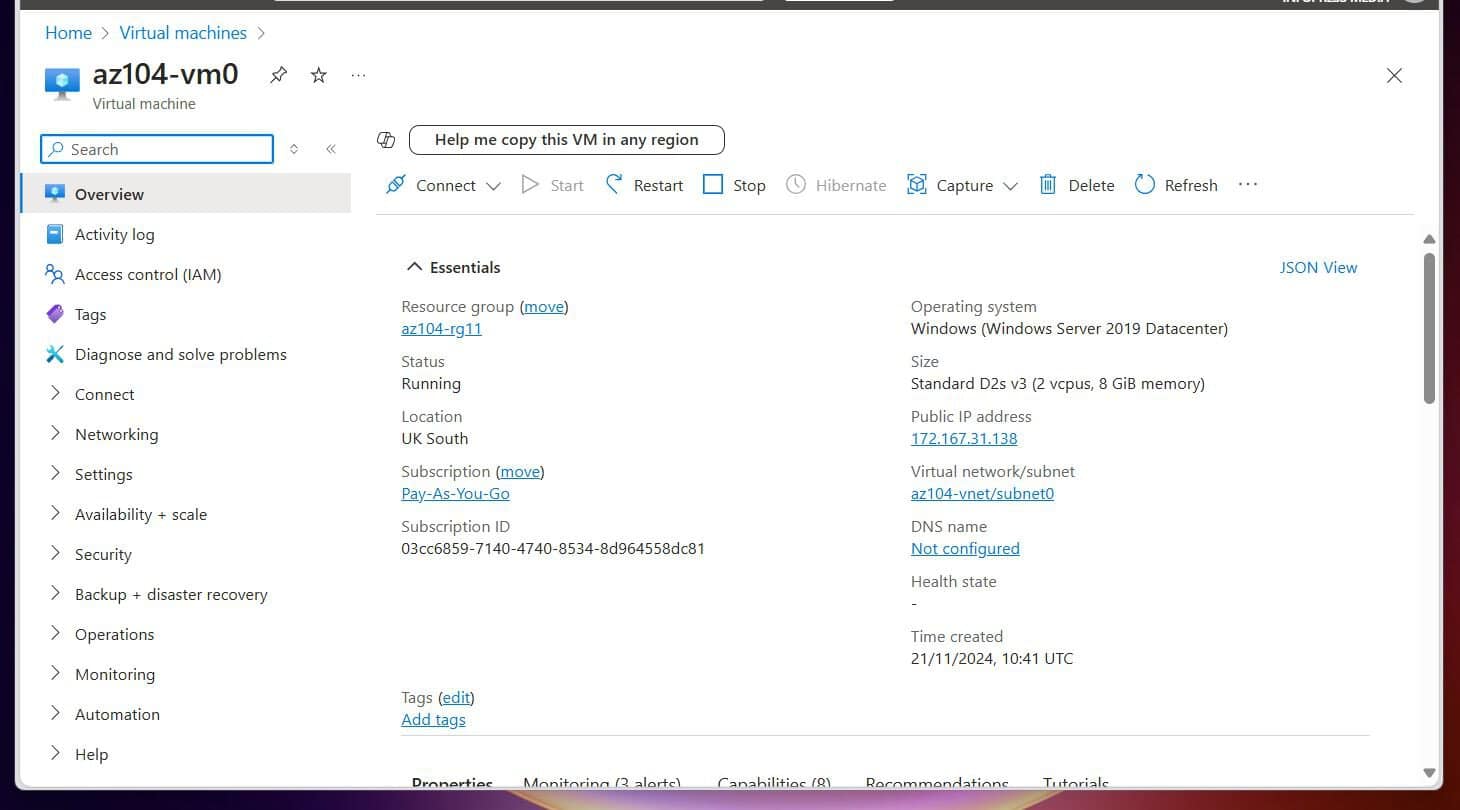This screenshot has height=810, width=1460.
Task: Click the sidebar Search field
Action: pos(155,148)
